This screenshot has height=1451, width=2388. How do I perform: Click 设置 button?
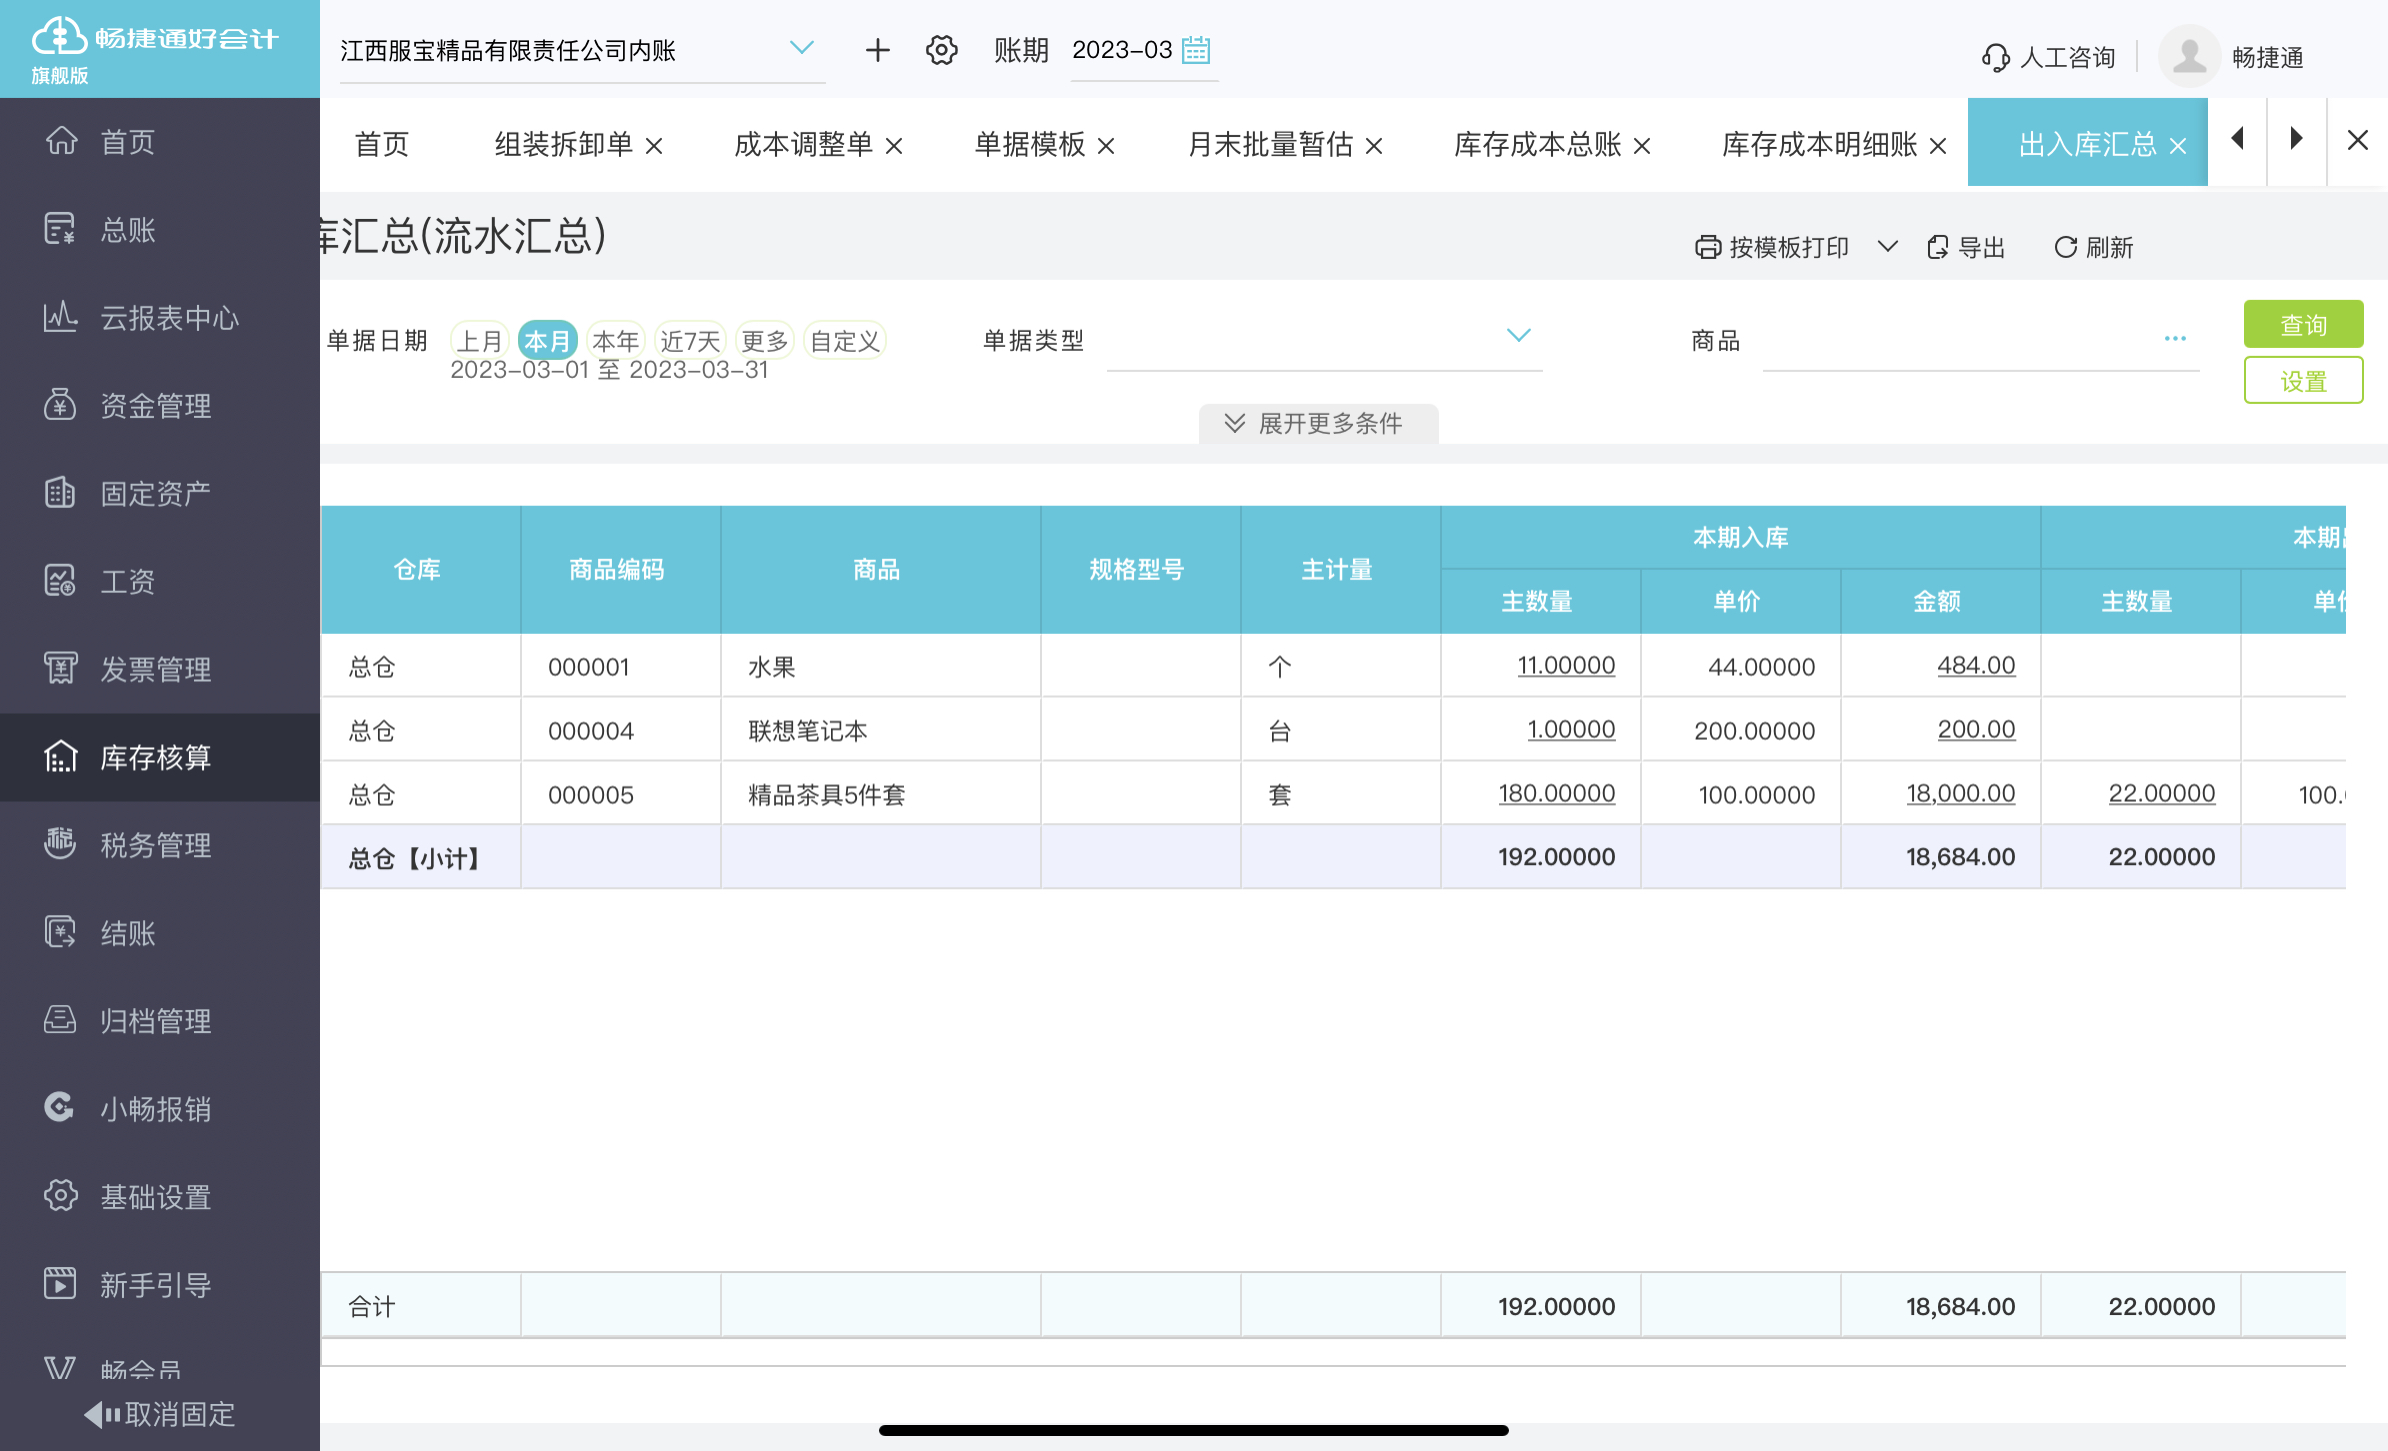coord(2304,380)
